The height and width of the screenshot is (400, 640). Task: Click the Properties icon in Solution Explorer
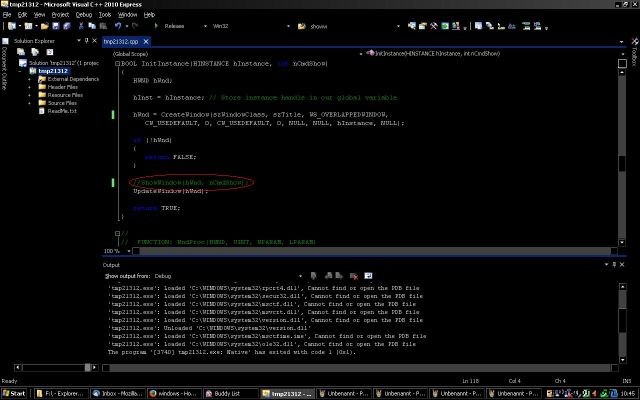tap(20, 52)
